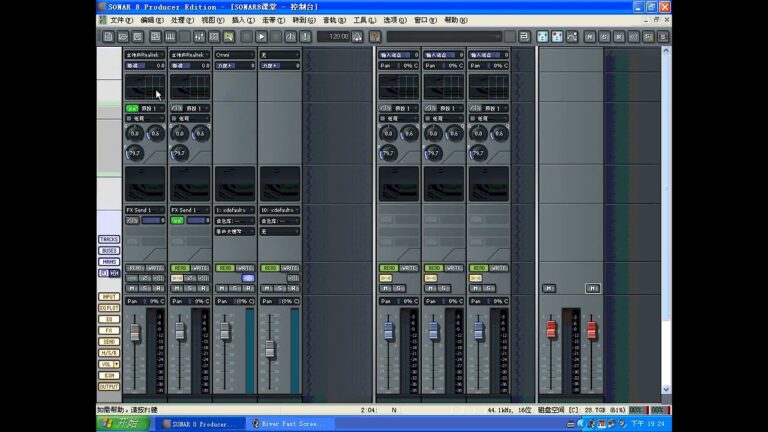Click the new project icon in the toolbar
768x432 pixels.
pos(108,37)
